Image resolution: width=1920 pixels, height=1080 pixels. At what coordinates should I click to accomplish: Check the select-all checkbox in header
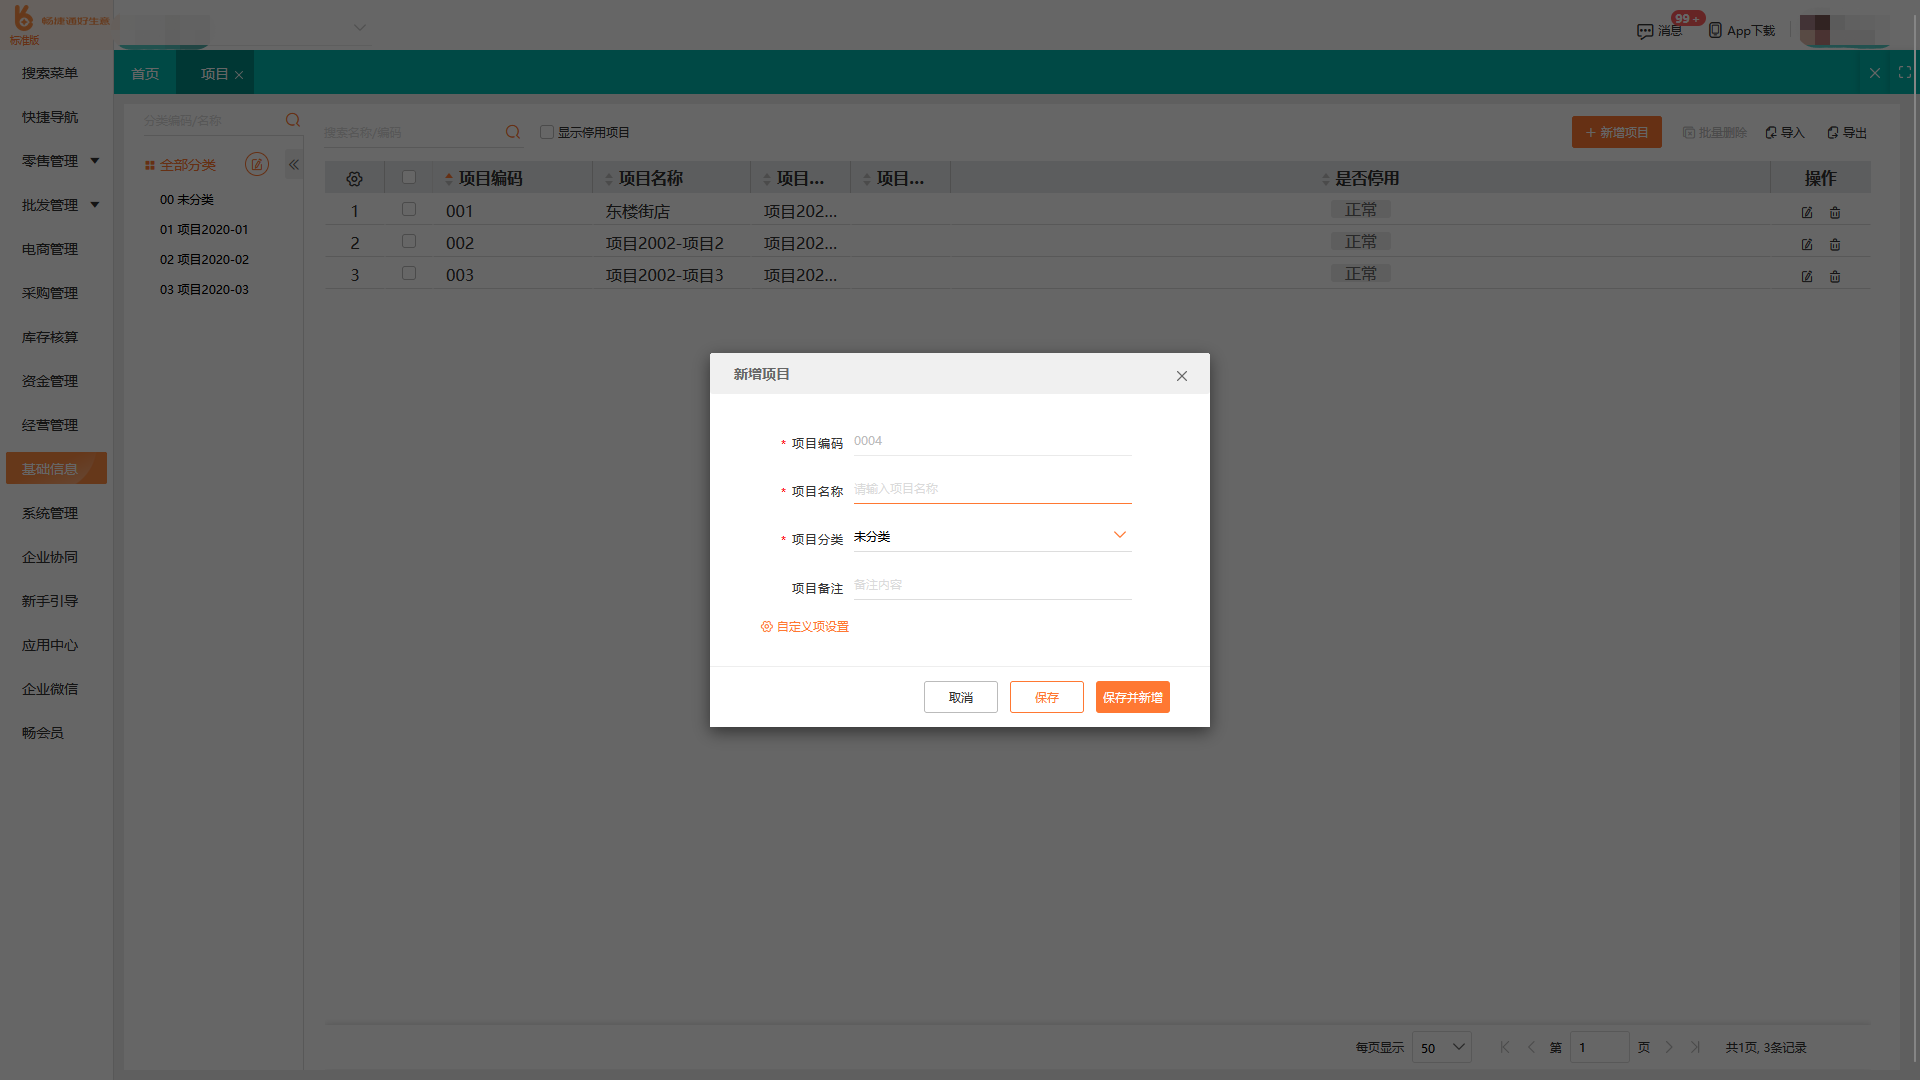(409, 177)
